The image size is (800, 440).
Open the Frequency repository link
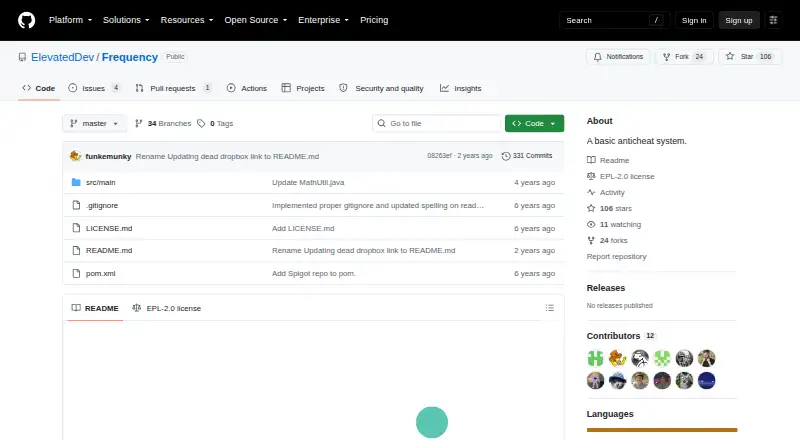(x=130, y=57)
